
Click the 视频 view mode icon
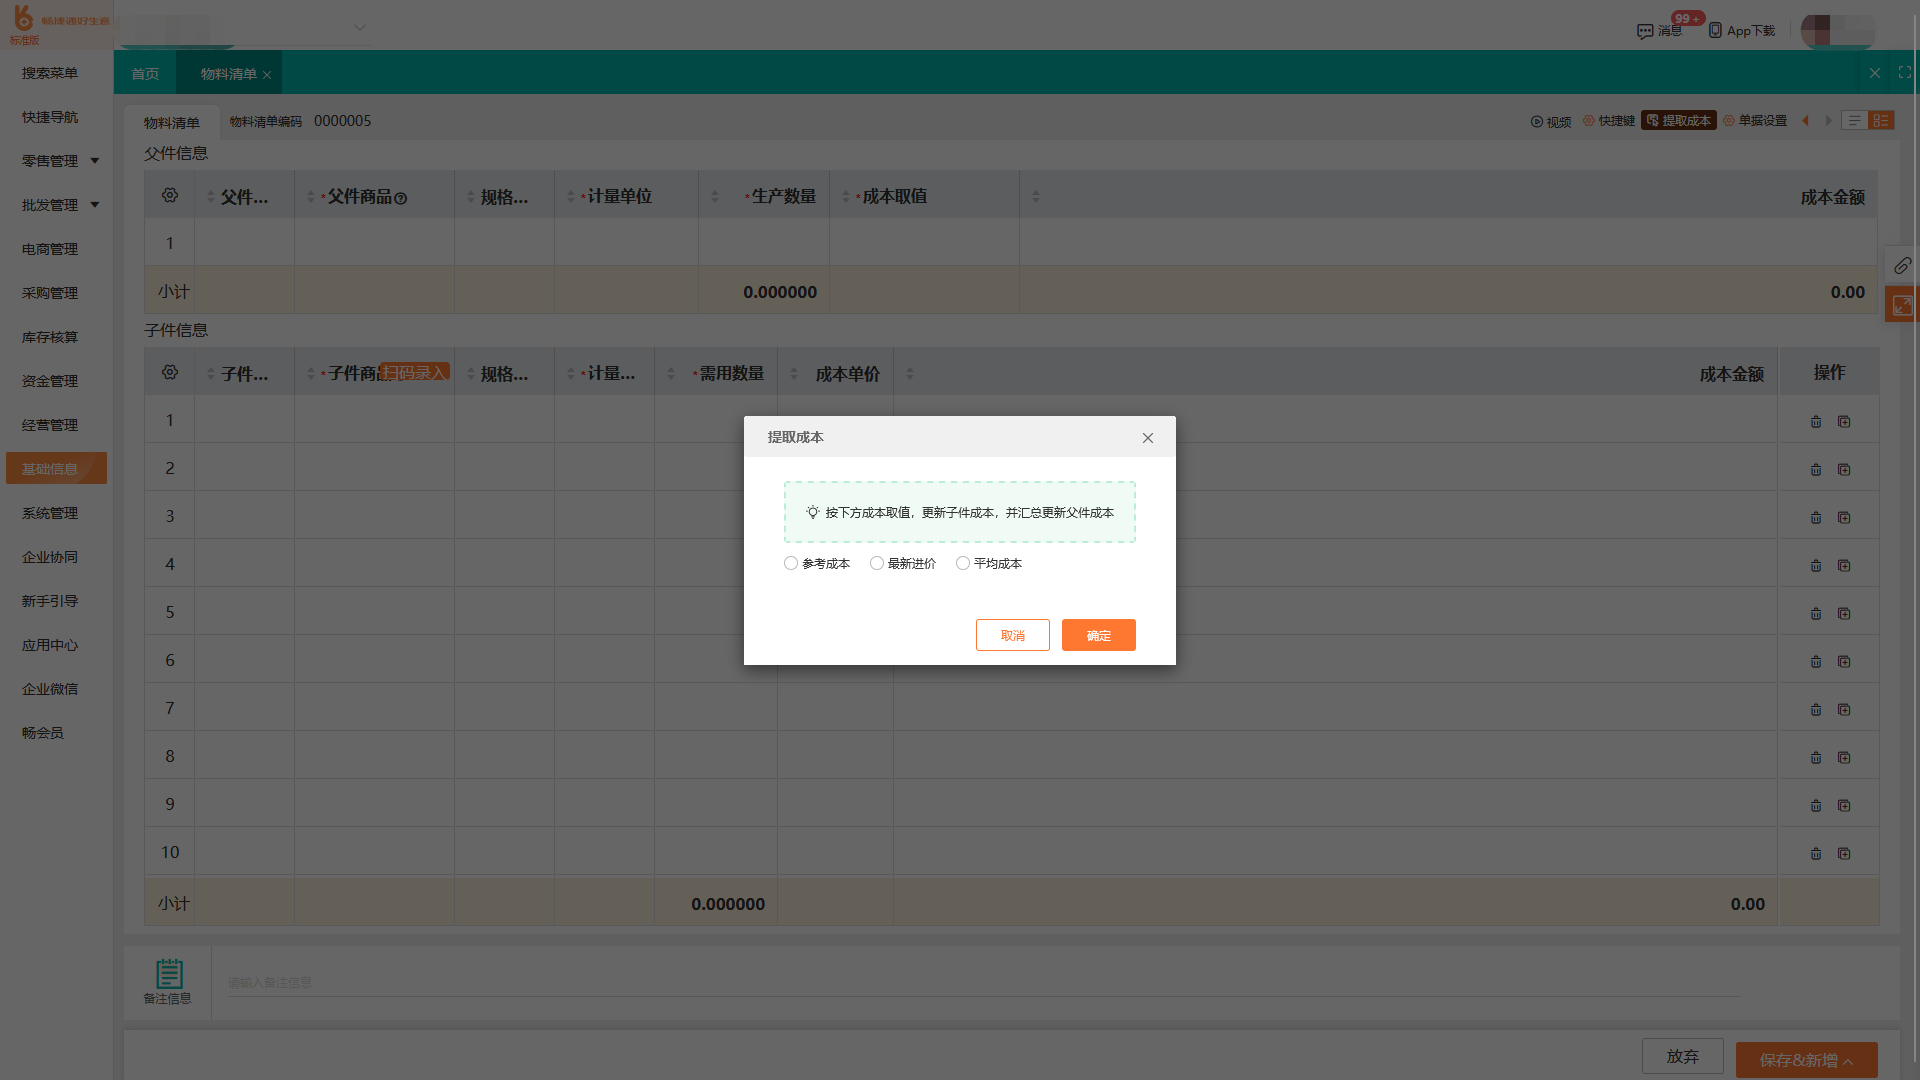click(1535, 121)
